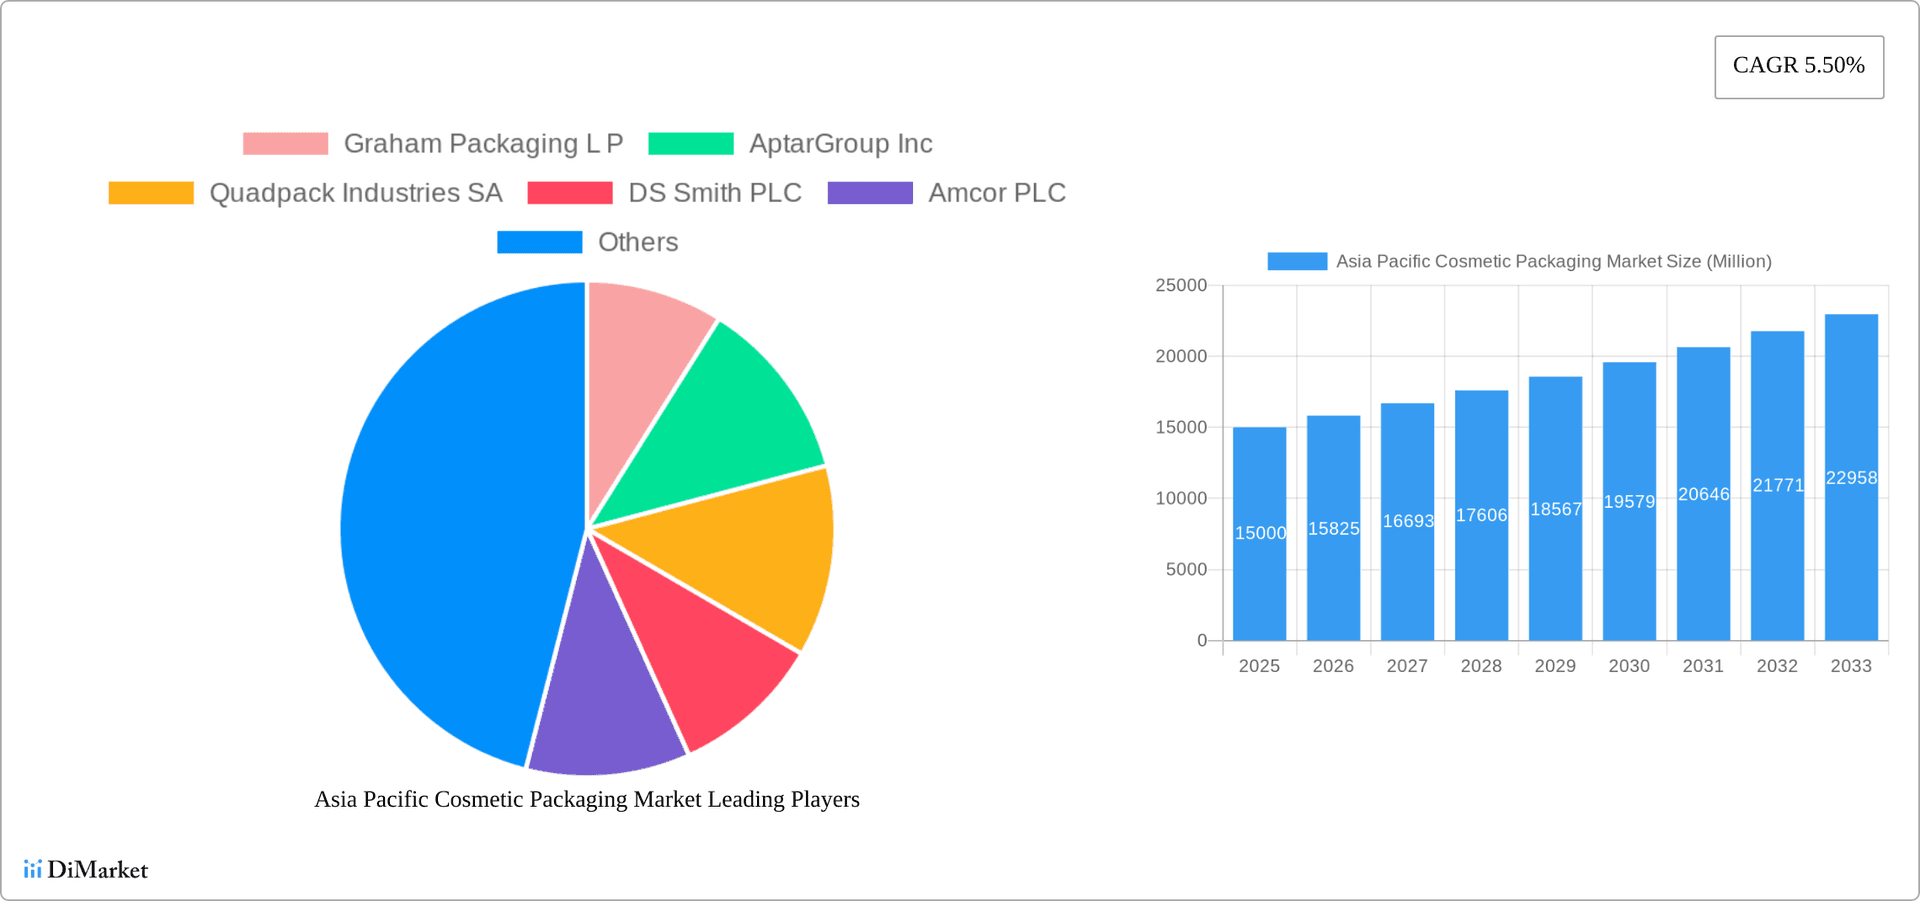Select the Graham Packaging L P pink legend swatch

(x=285, y=143)
